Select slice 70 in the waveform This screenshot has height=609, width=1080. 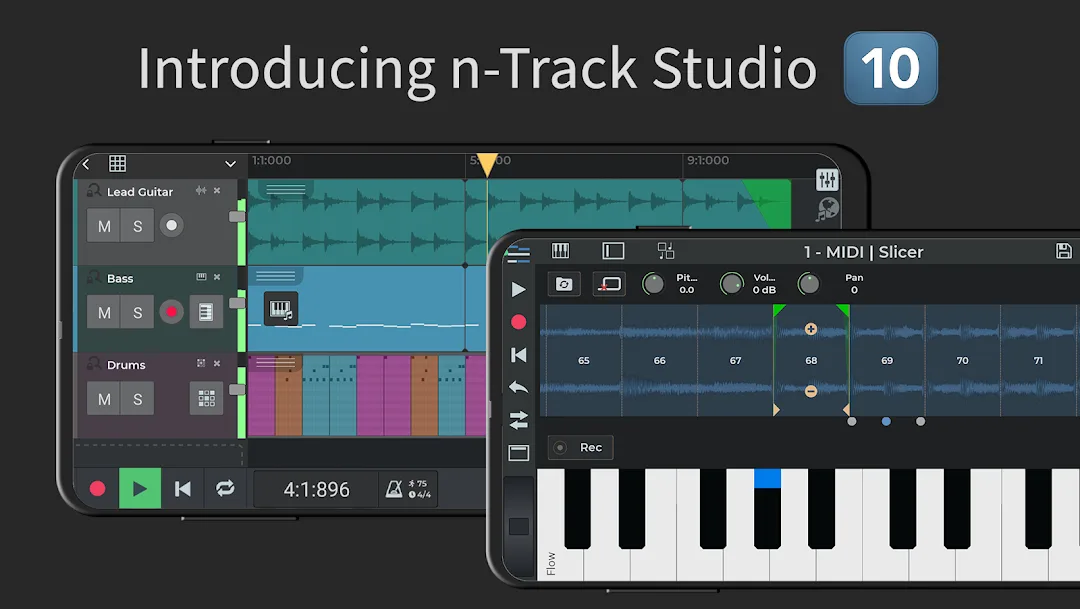(x=962, y=360)
